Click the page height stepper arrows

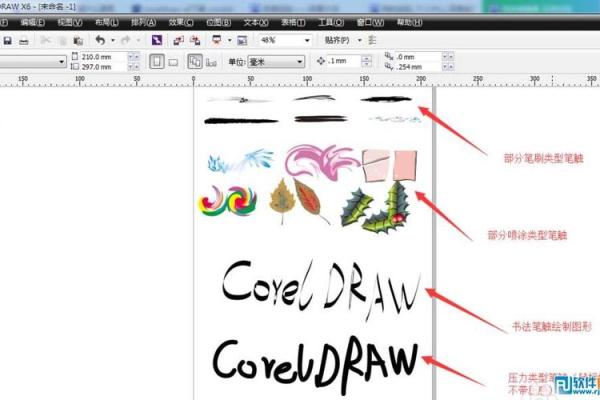pos(134,66)
